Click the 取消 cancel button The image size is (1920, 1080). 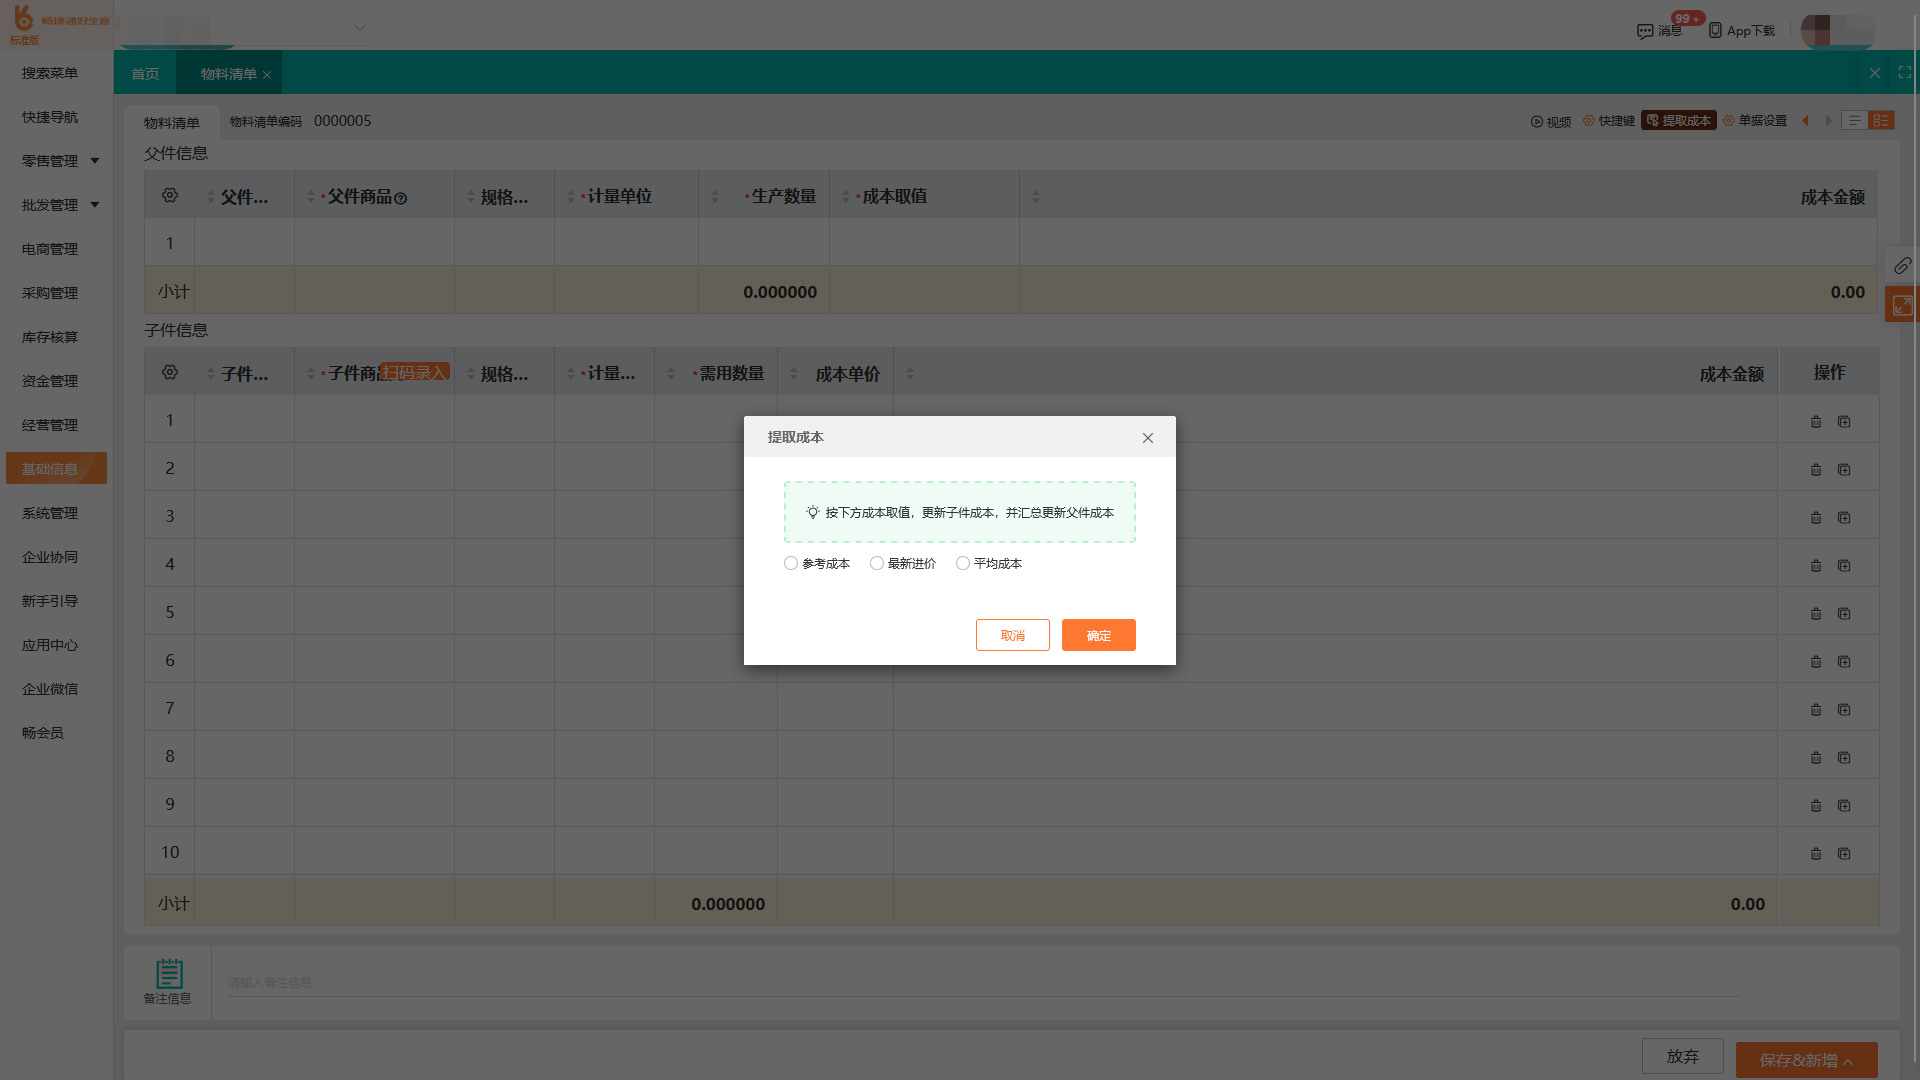1013,636
